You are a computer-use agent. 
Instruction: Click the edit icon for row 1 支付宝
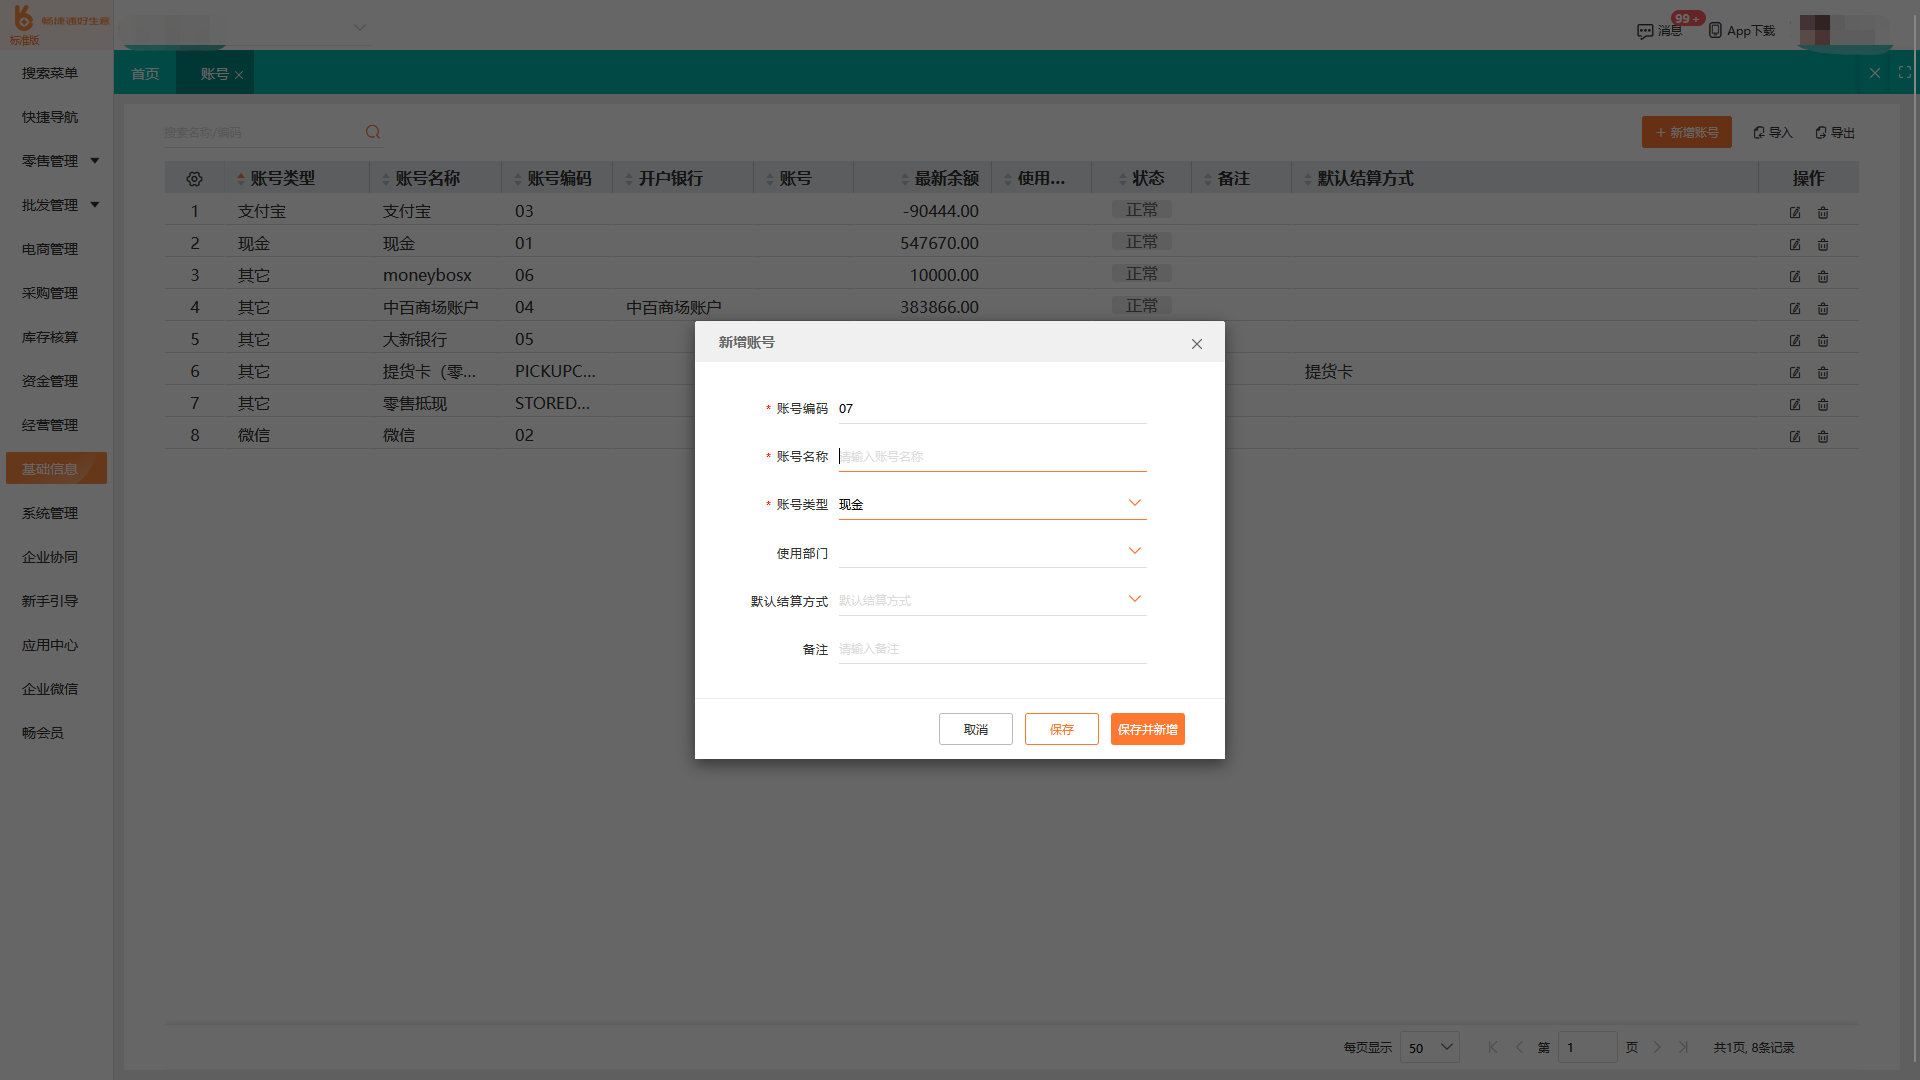click(1795, 212)
